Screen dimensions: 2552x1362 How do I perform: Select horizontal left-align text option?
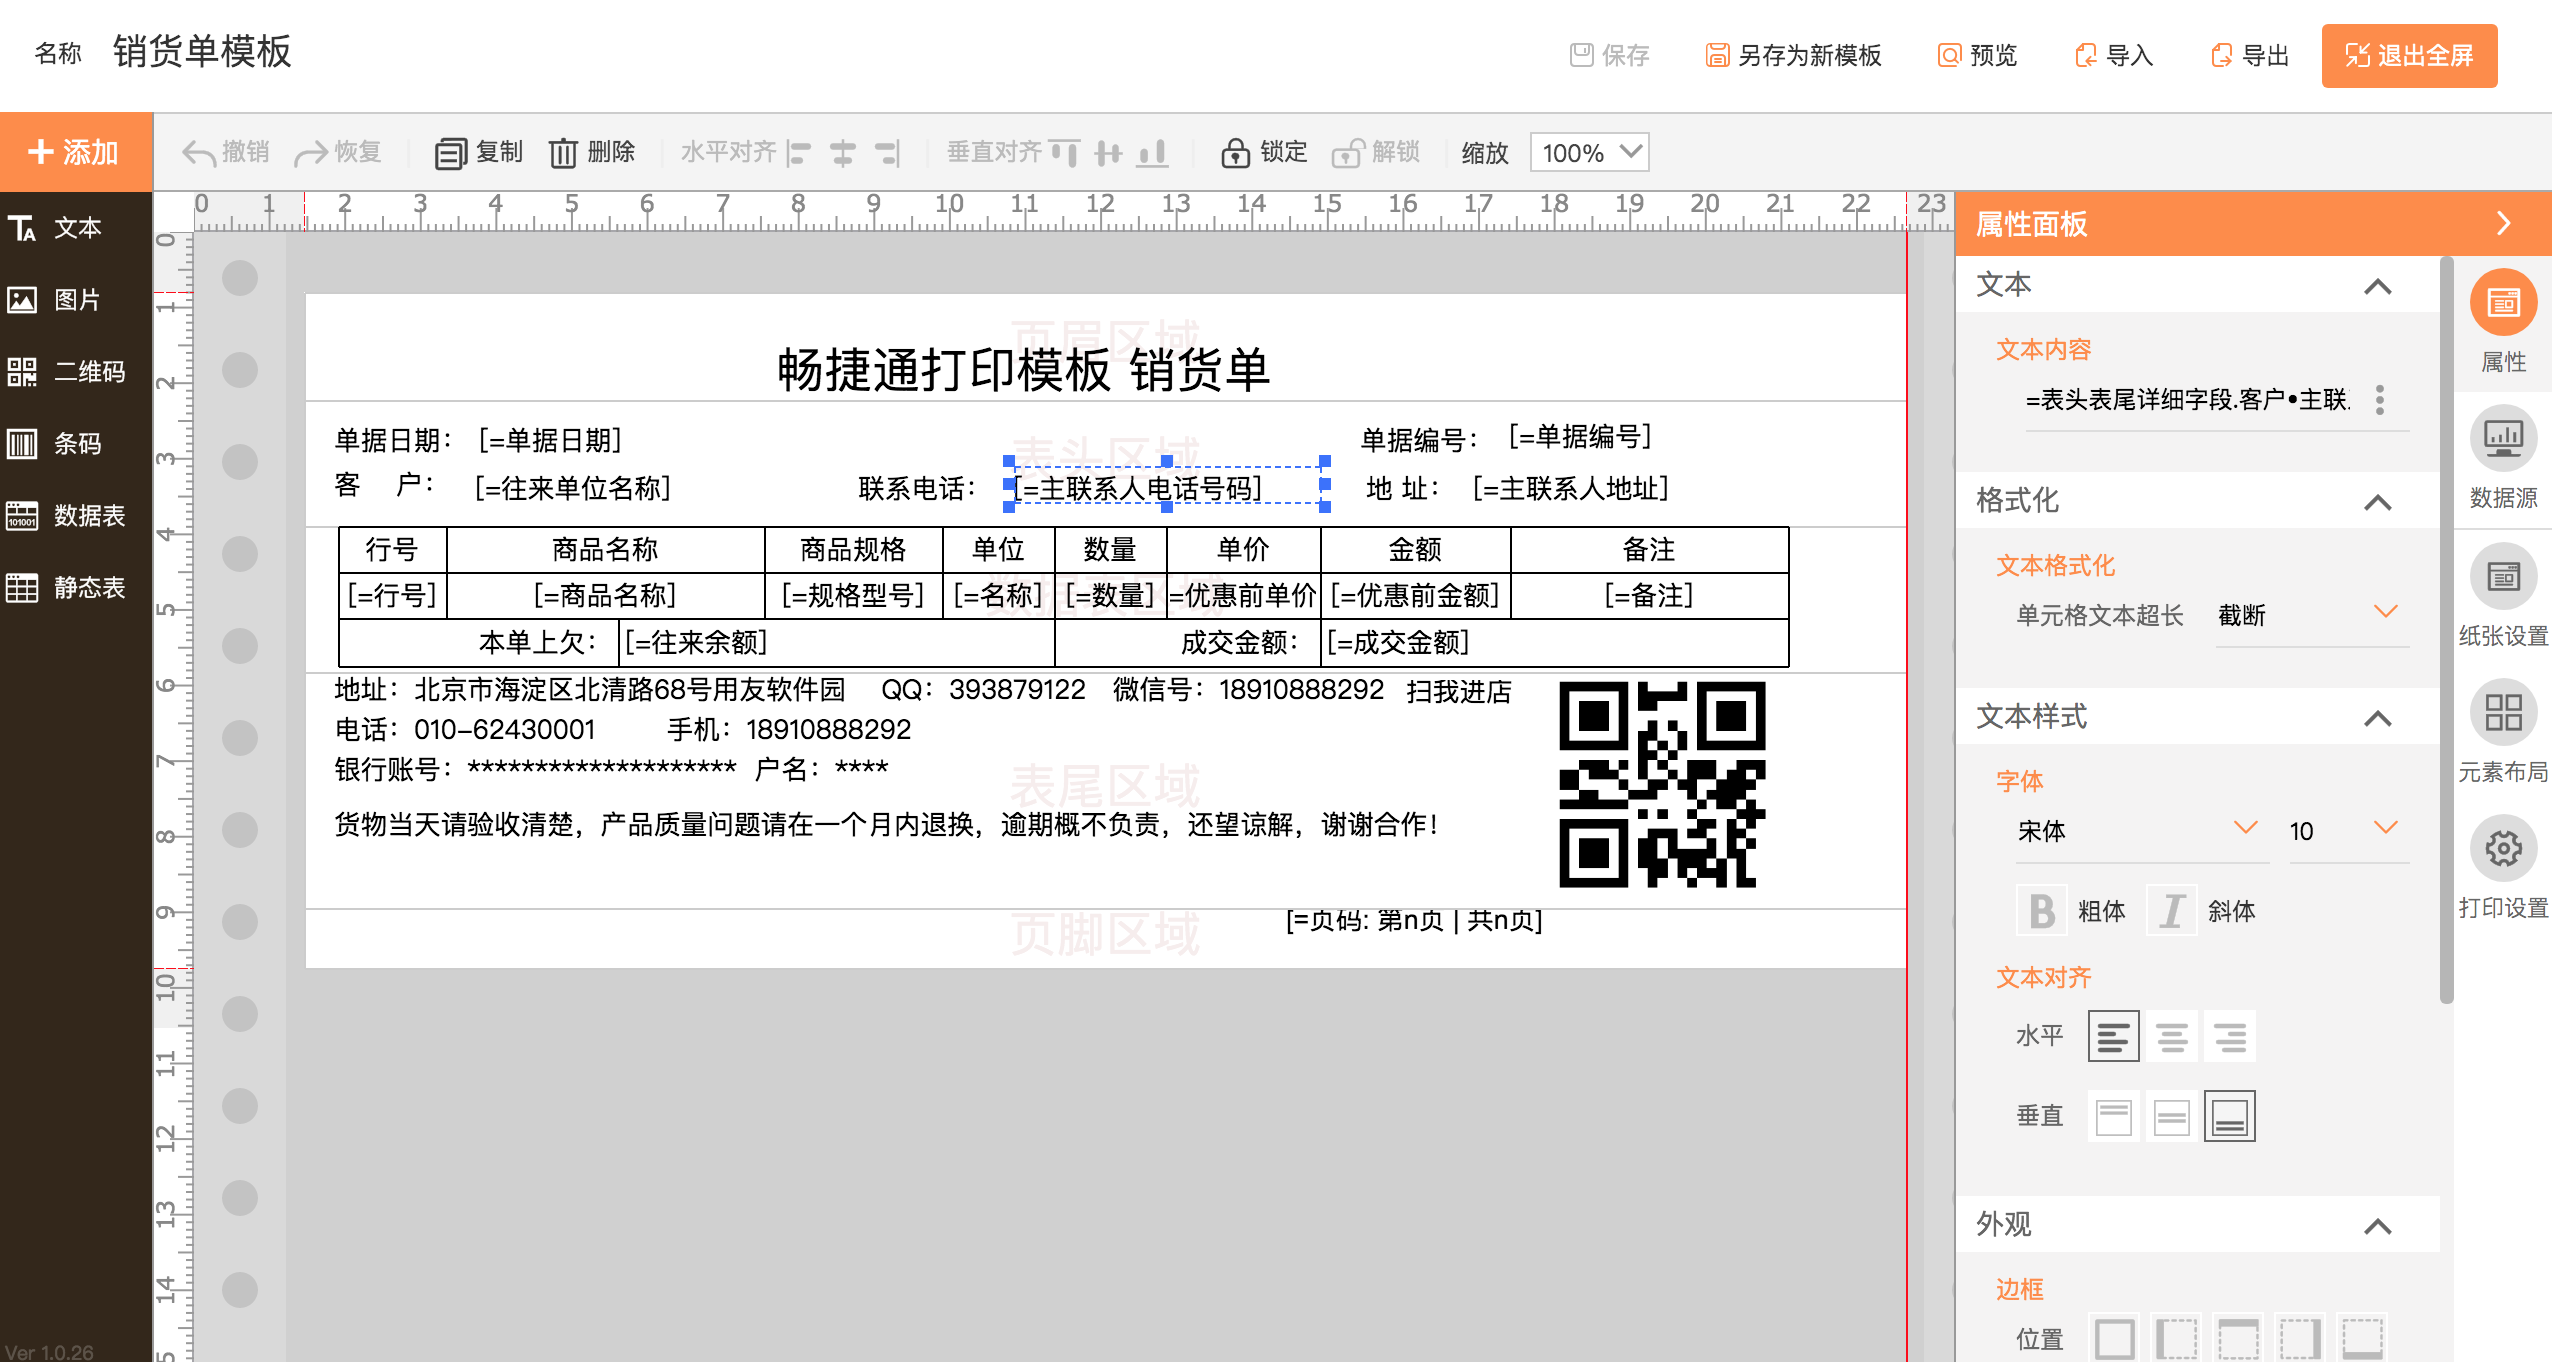(x=2113, y=1036)
